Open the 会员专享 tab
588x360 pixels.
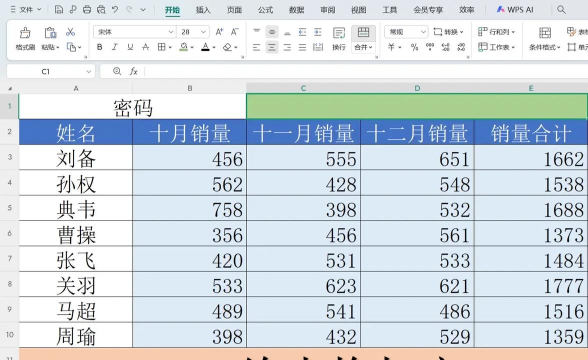428,10
